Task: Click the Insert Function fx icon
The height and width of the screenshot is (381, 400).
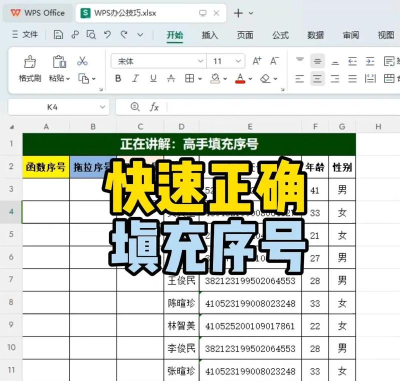Action: (x=154, y=107)
